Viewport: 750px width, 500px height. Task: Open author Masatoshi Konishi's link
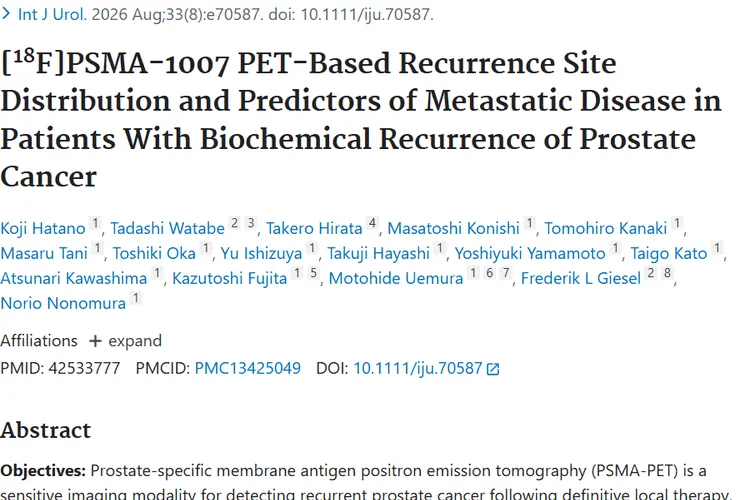click(453, 228)
